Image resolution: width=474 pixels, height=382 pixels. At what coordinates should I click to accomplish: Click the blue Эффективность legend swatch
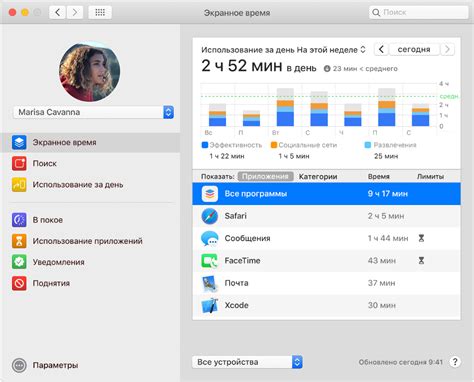coord(205,145)
